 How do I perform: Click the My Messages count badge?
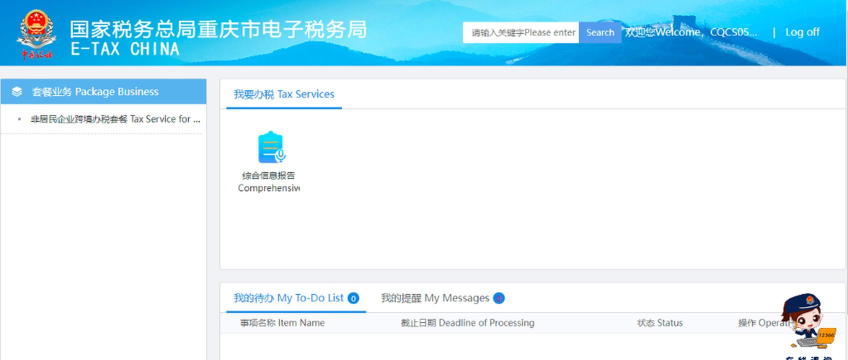coord(499,298)
